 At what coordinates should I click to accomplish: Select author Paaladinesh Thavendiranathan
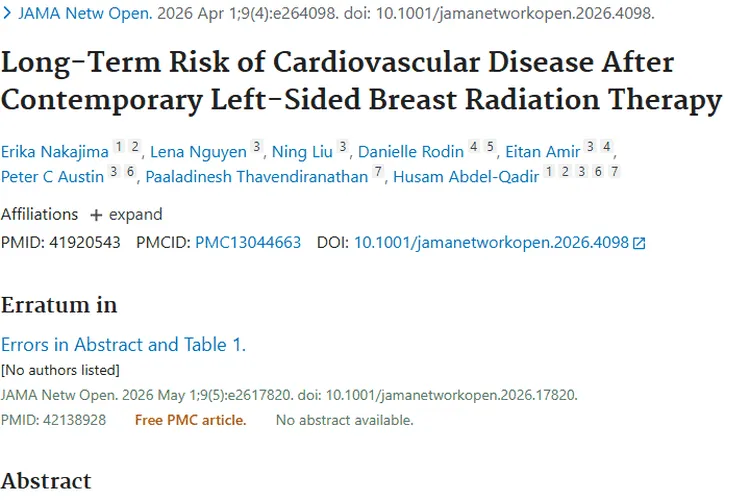[257, 177]
